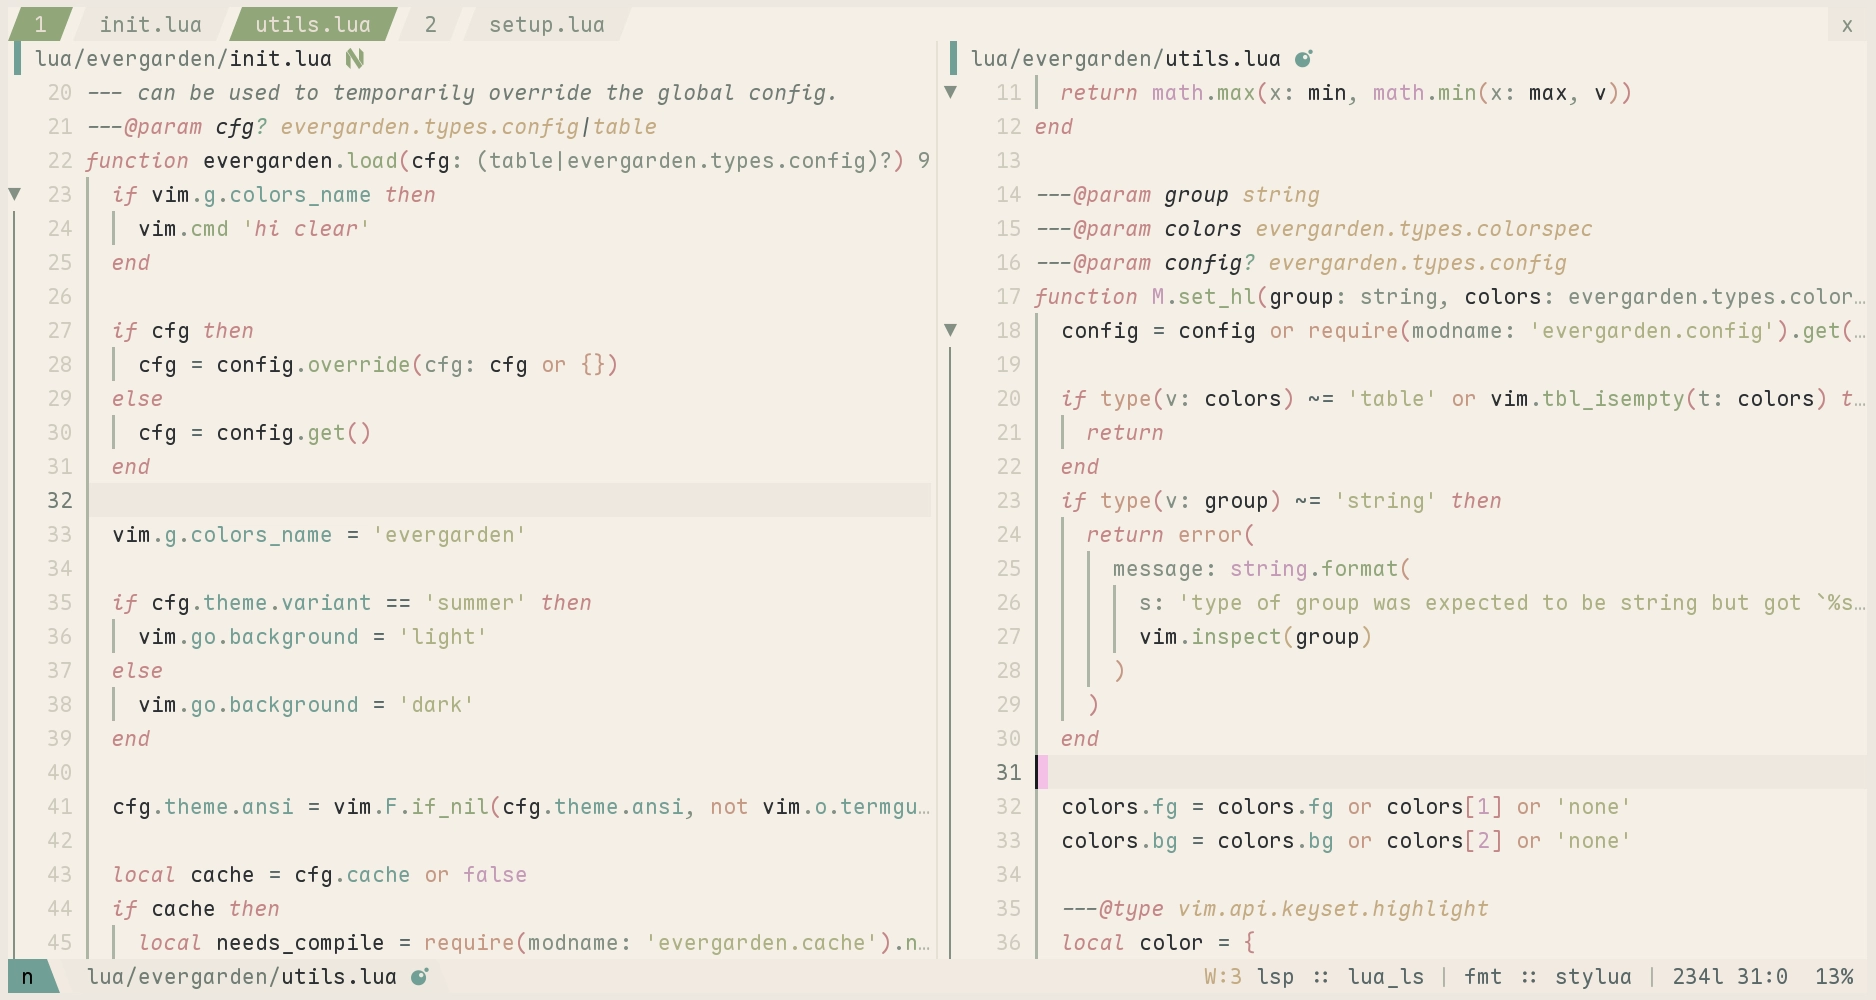Open the setup.lua tab
Image resolution: width=1876 pixels, height=1000 pixels.
pyautogui.click(x=546, y=25)
